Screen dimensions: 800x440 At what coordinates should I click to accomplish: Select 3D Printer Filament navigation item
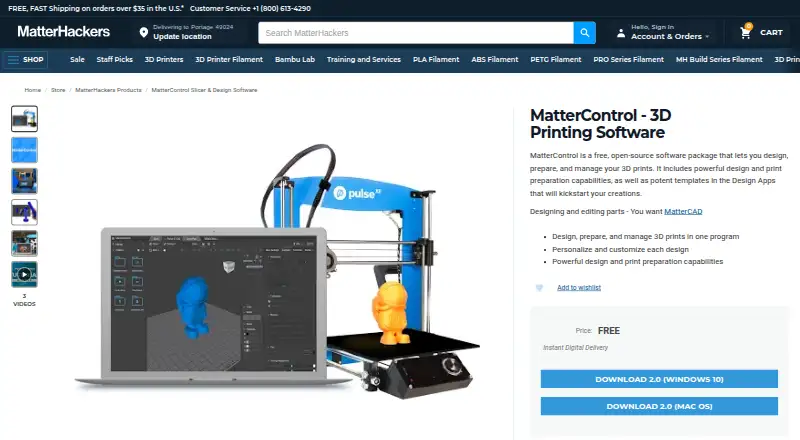tap(229, 60)
